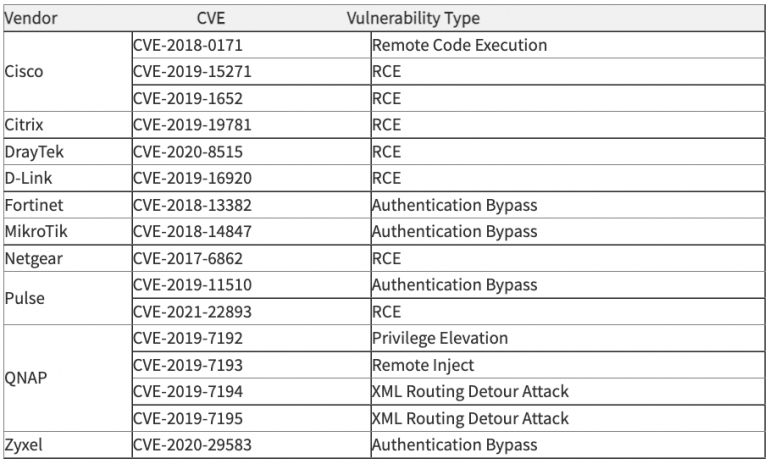Click the Remote Inject cell

pyautogui.click(x=422, y=365)
